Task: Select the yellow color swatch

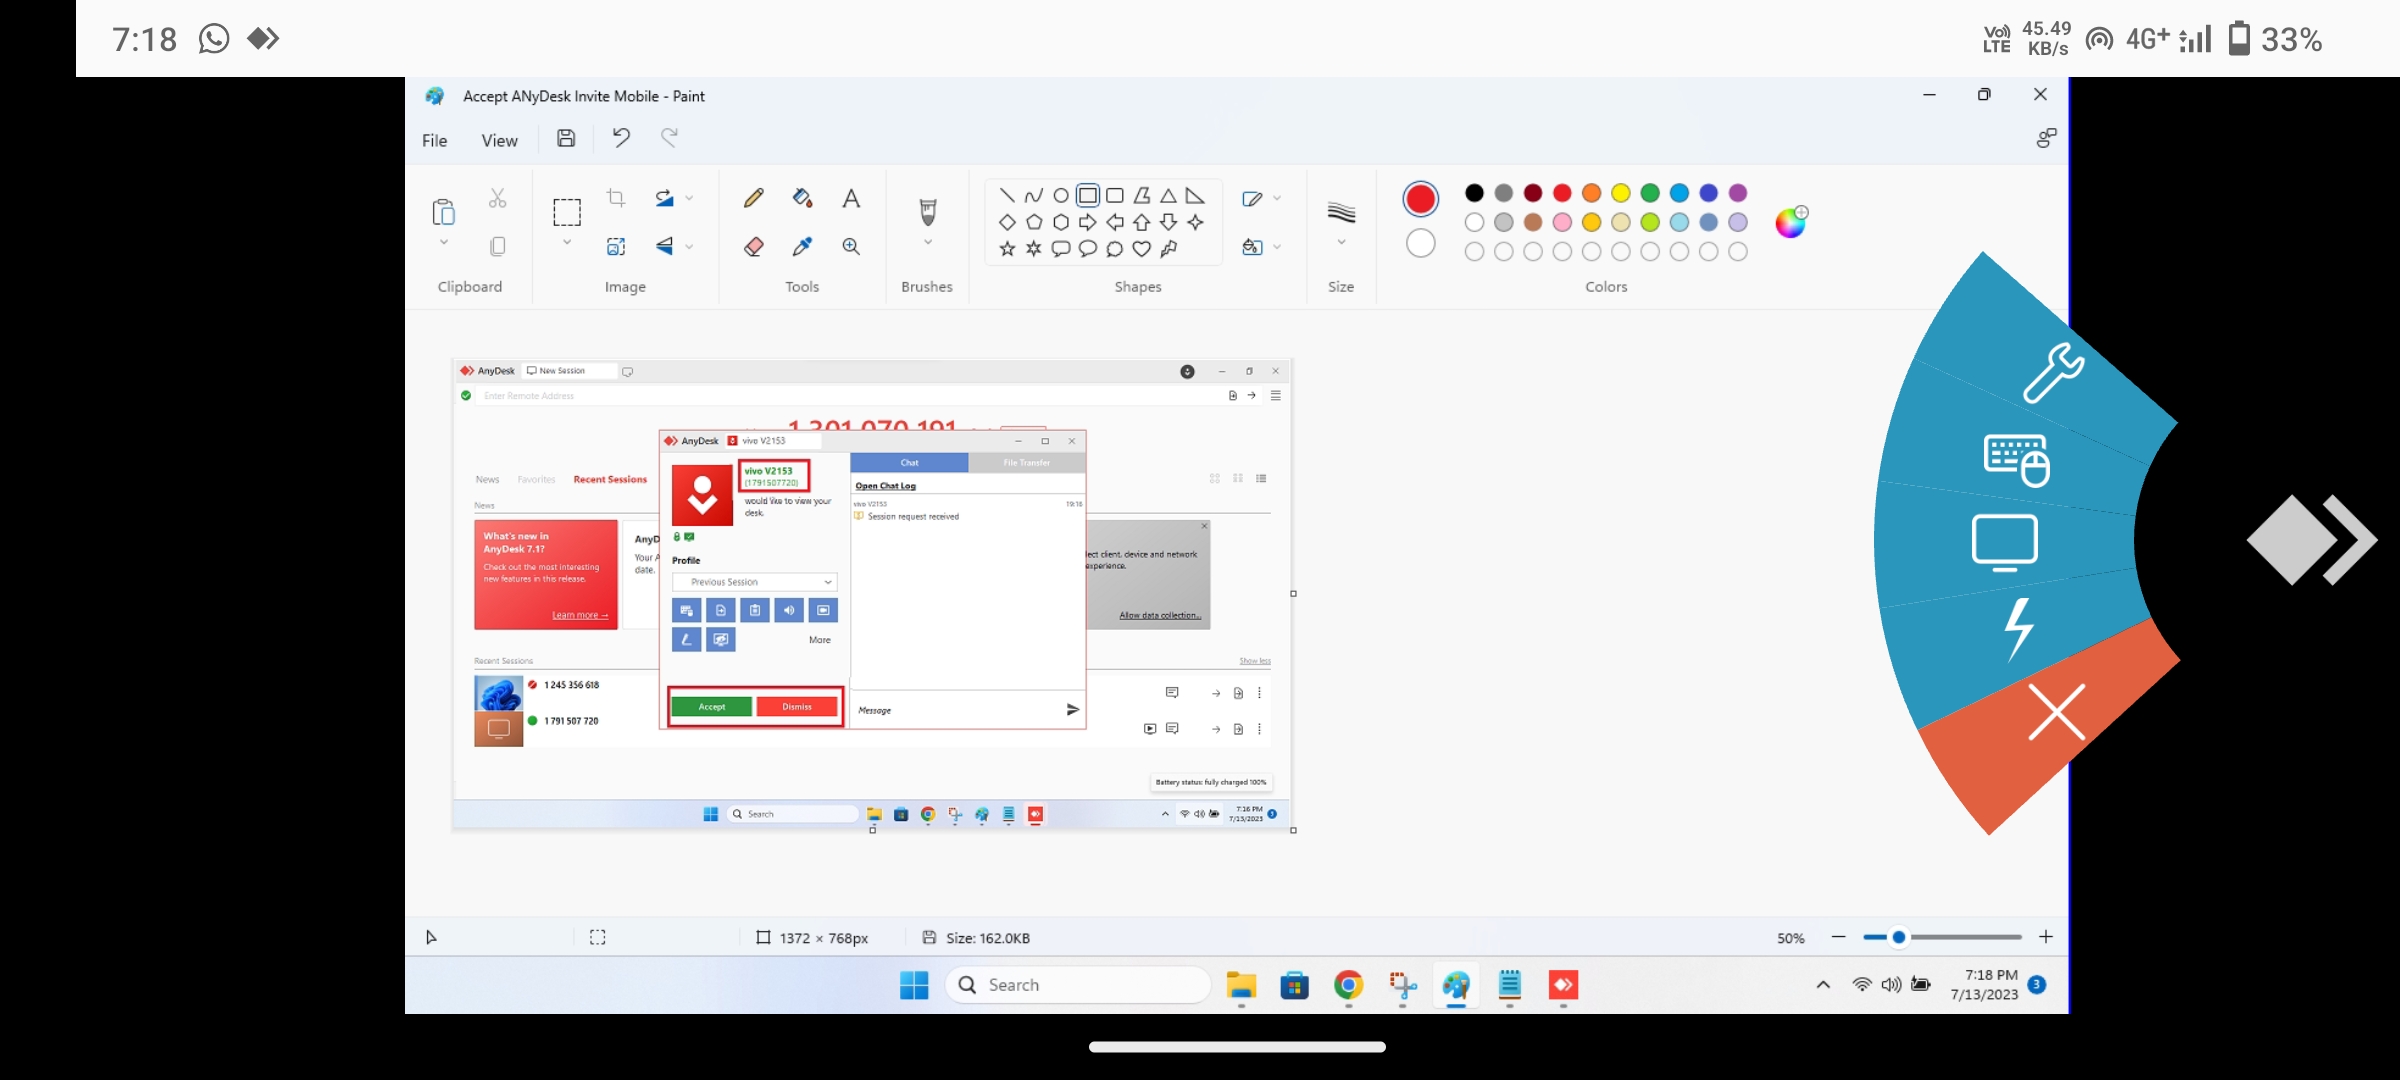Action: pos(1619,193)
